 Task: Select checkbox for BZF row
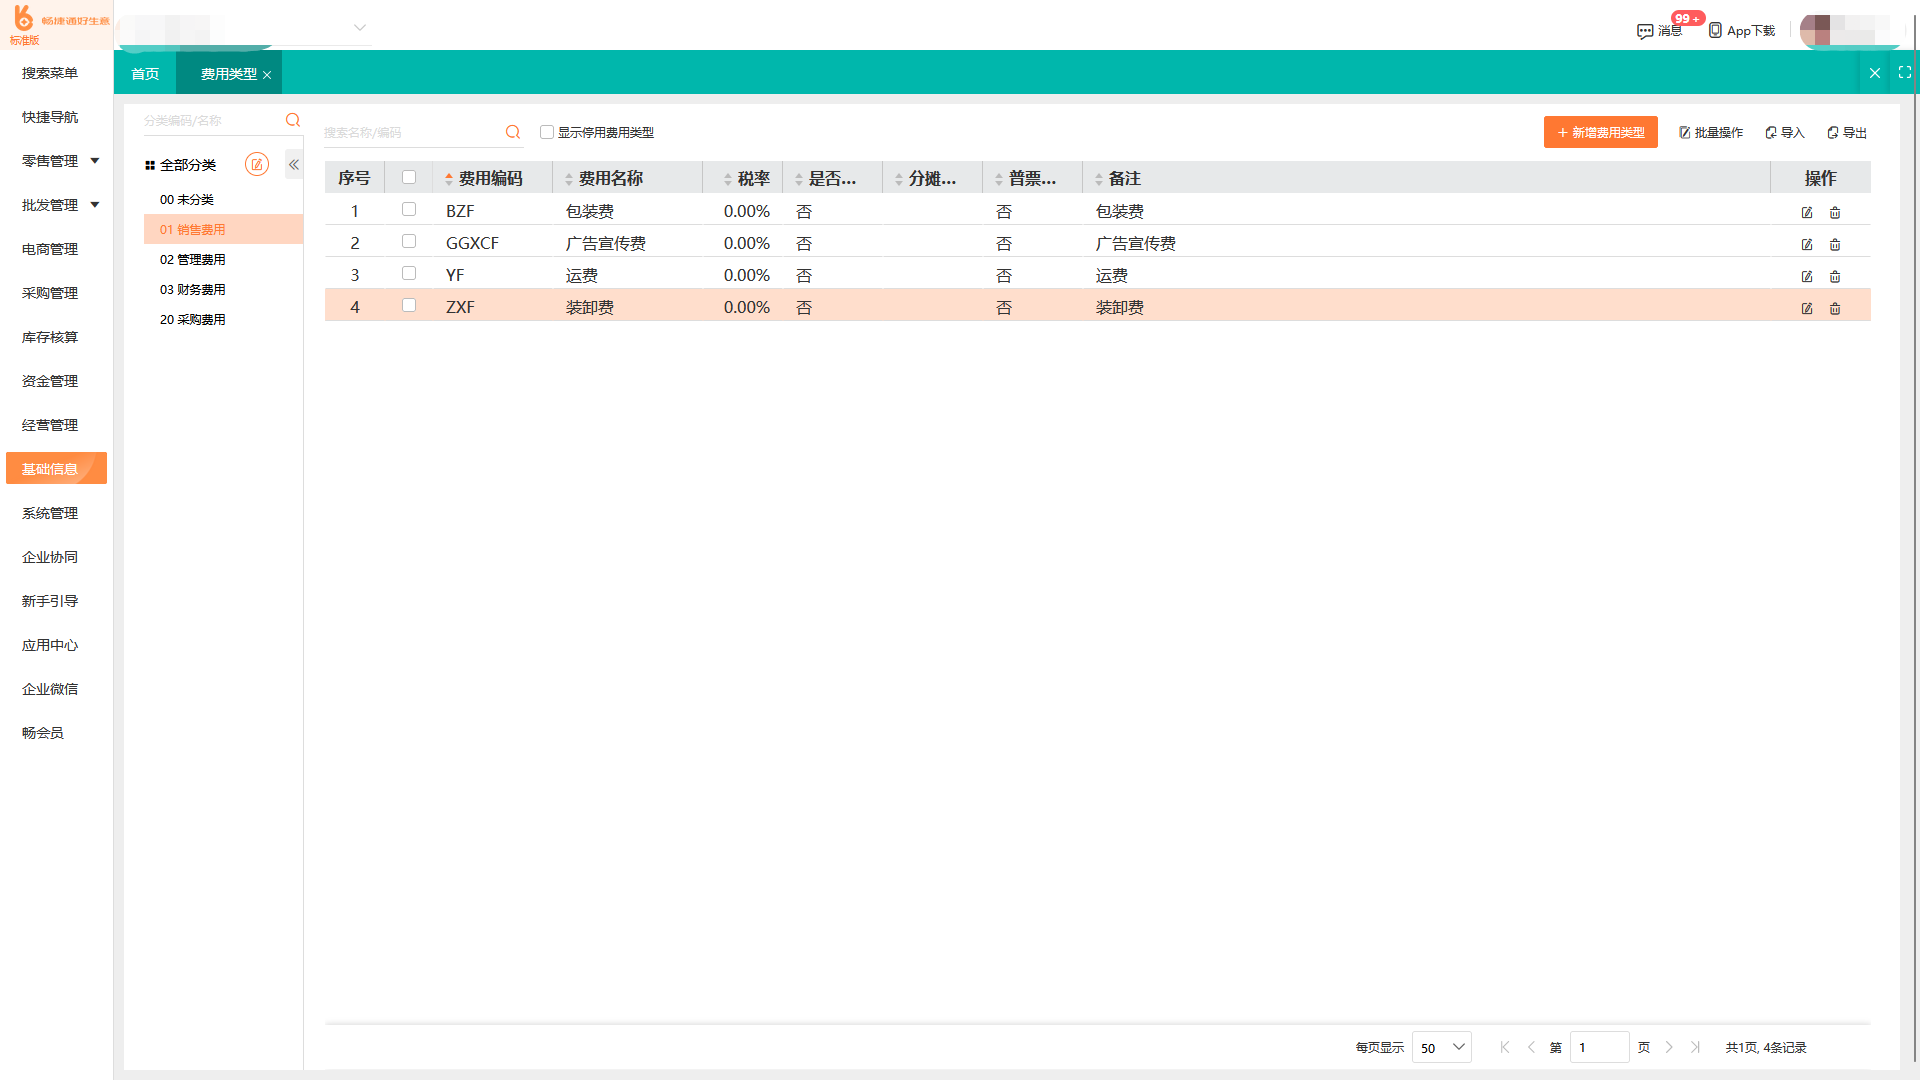409,210
